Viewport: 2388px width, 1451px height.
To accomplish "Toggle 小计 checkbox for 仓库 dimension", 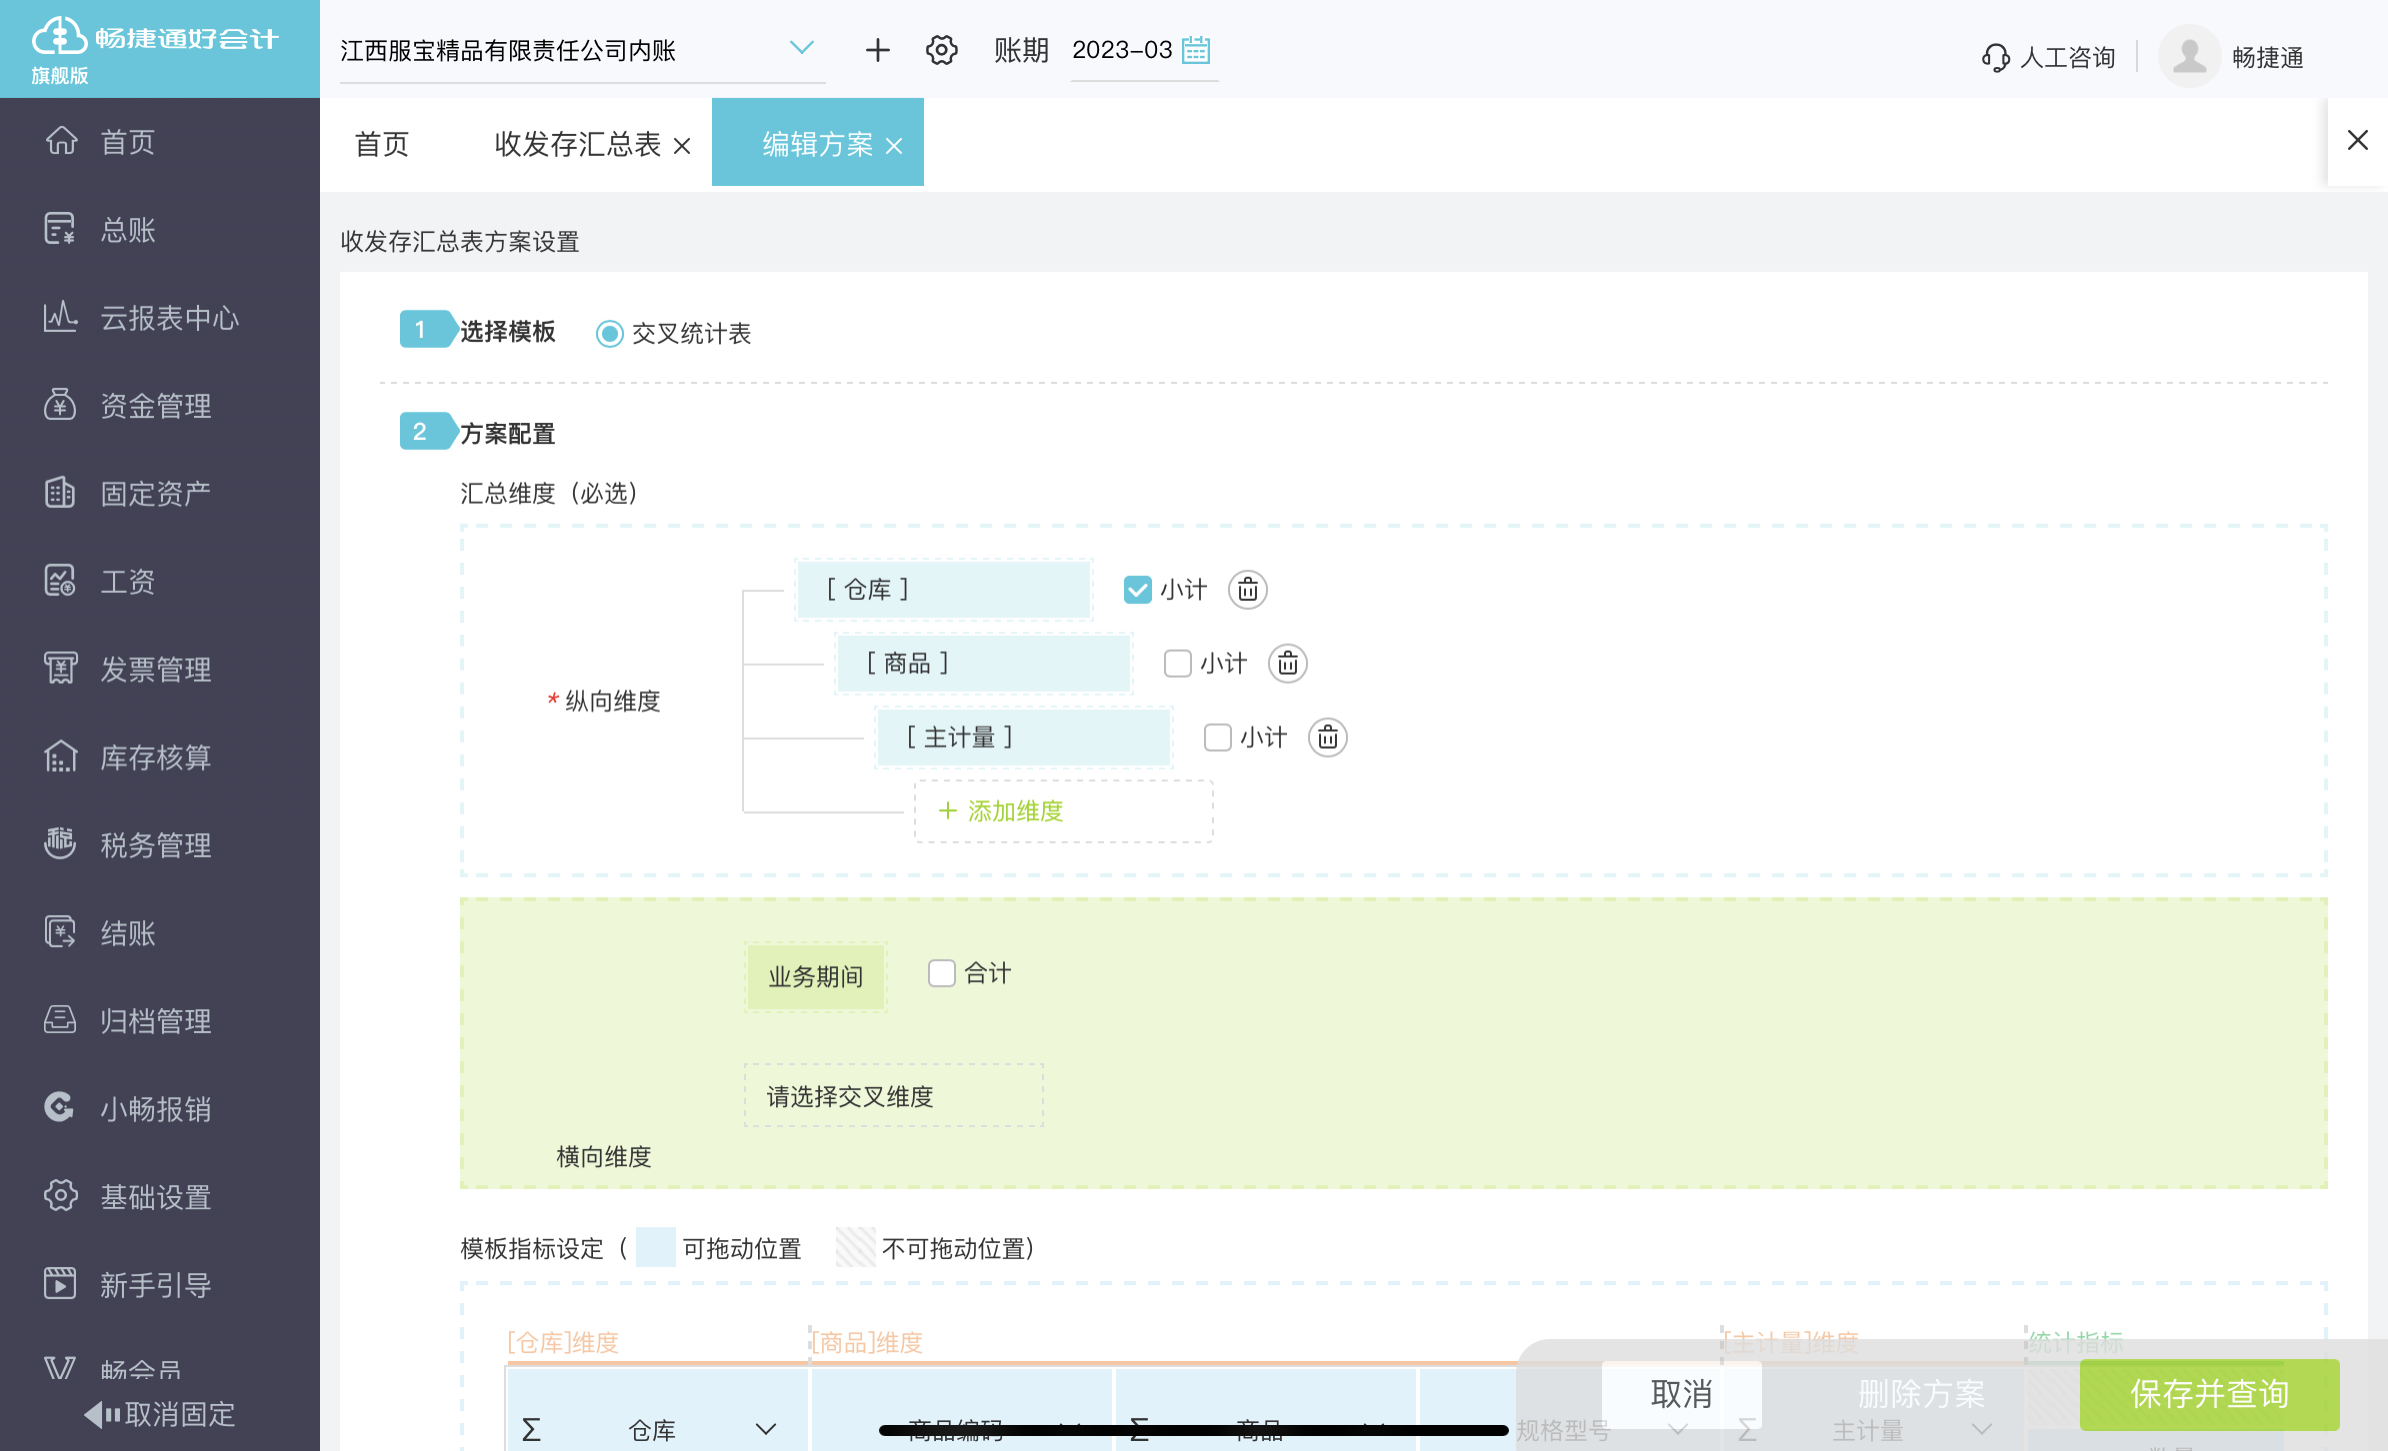I will 1134,588.
